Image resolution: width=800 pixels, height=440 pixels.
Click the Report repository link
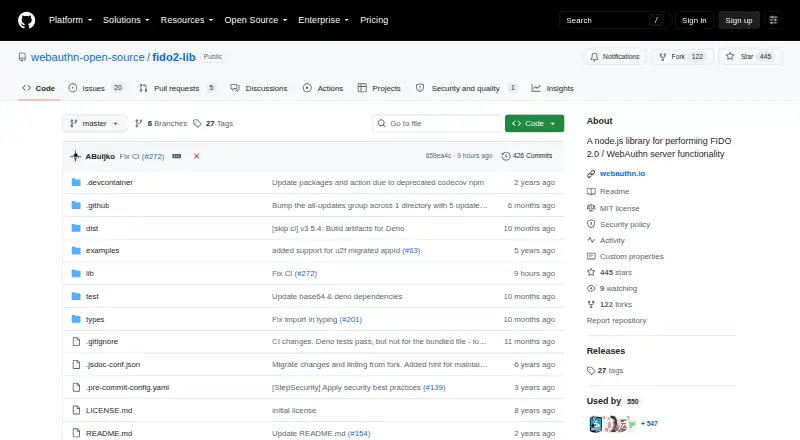click(x=616, y=321)
